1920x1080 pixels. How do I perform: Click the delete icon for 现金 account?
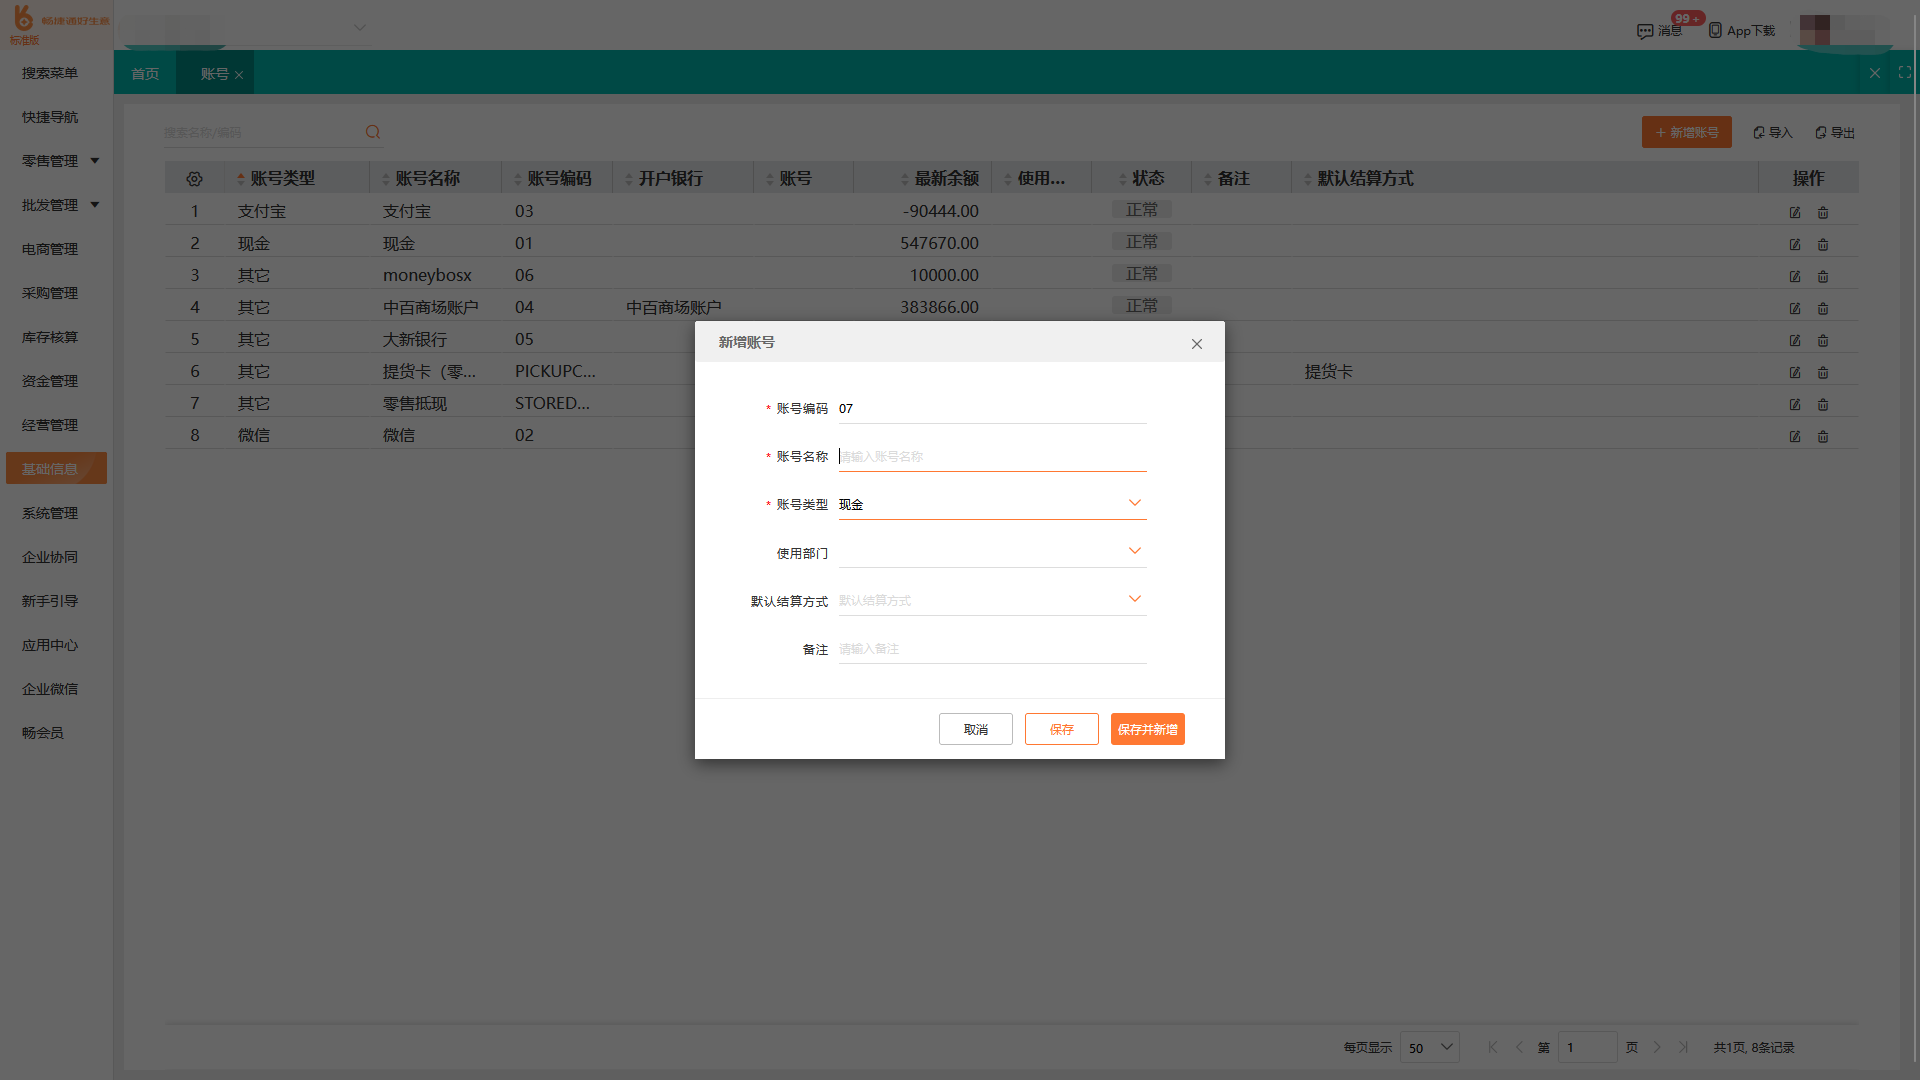[1824, 244]
